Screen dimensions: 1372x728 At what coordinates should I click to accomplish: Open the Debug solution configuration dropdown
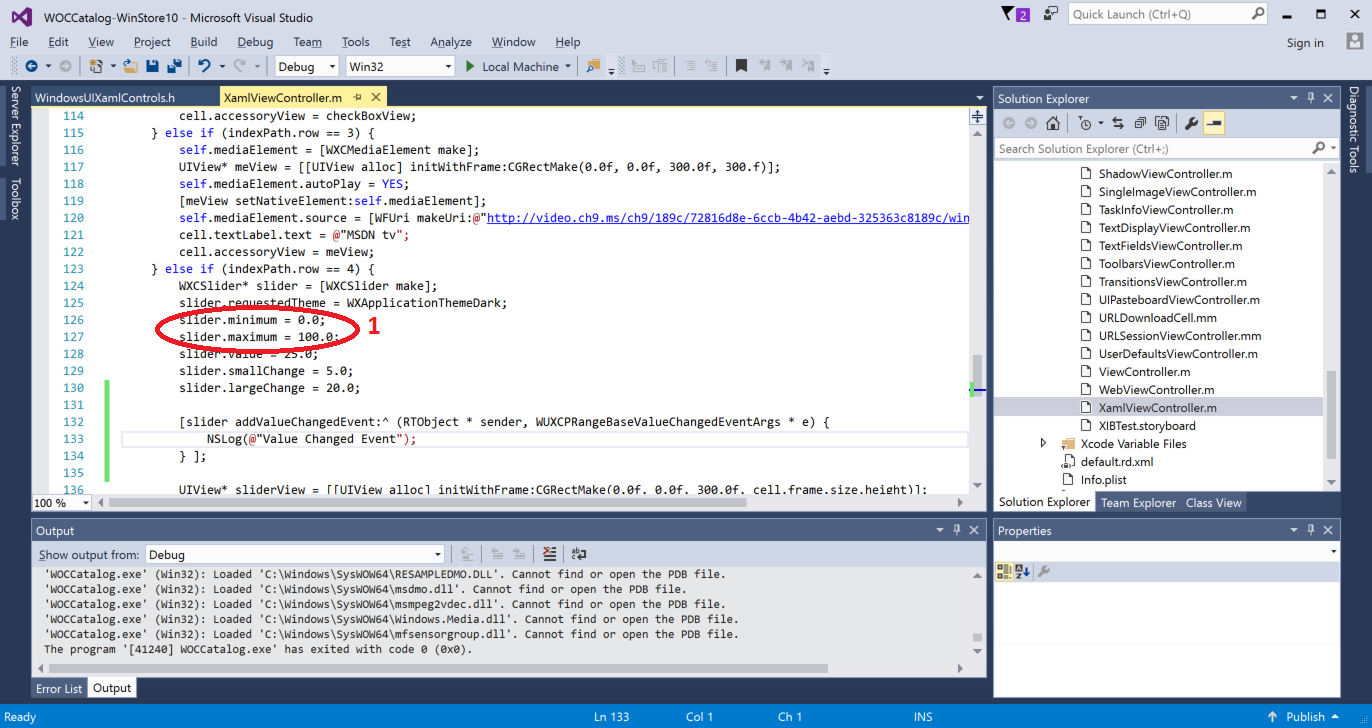(x=307, y=66)
